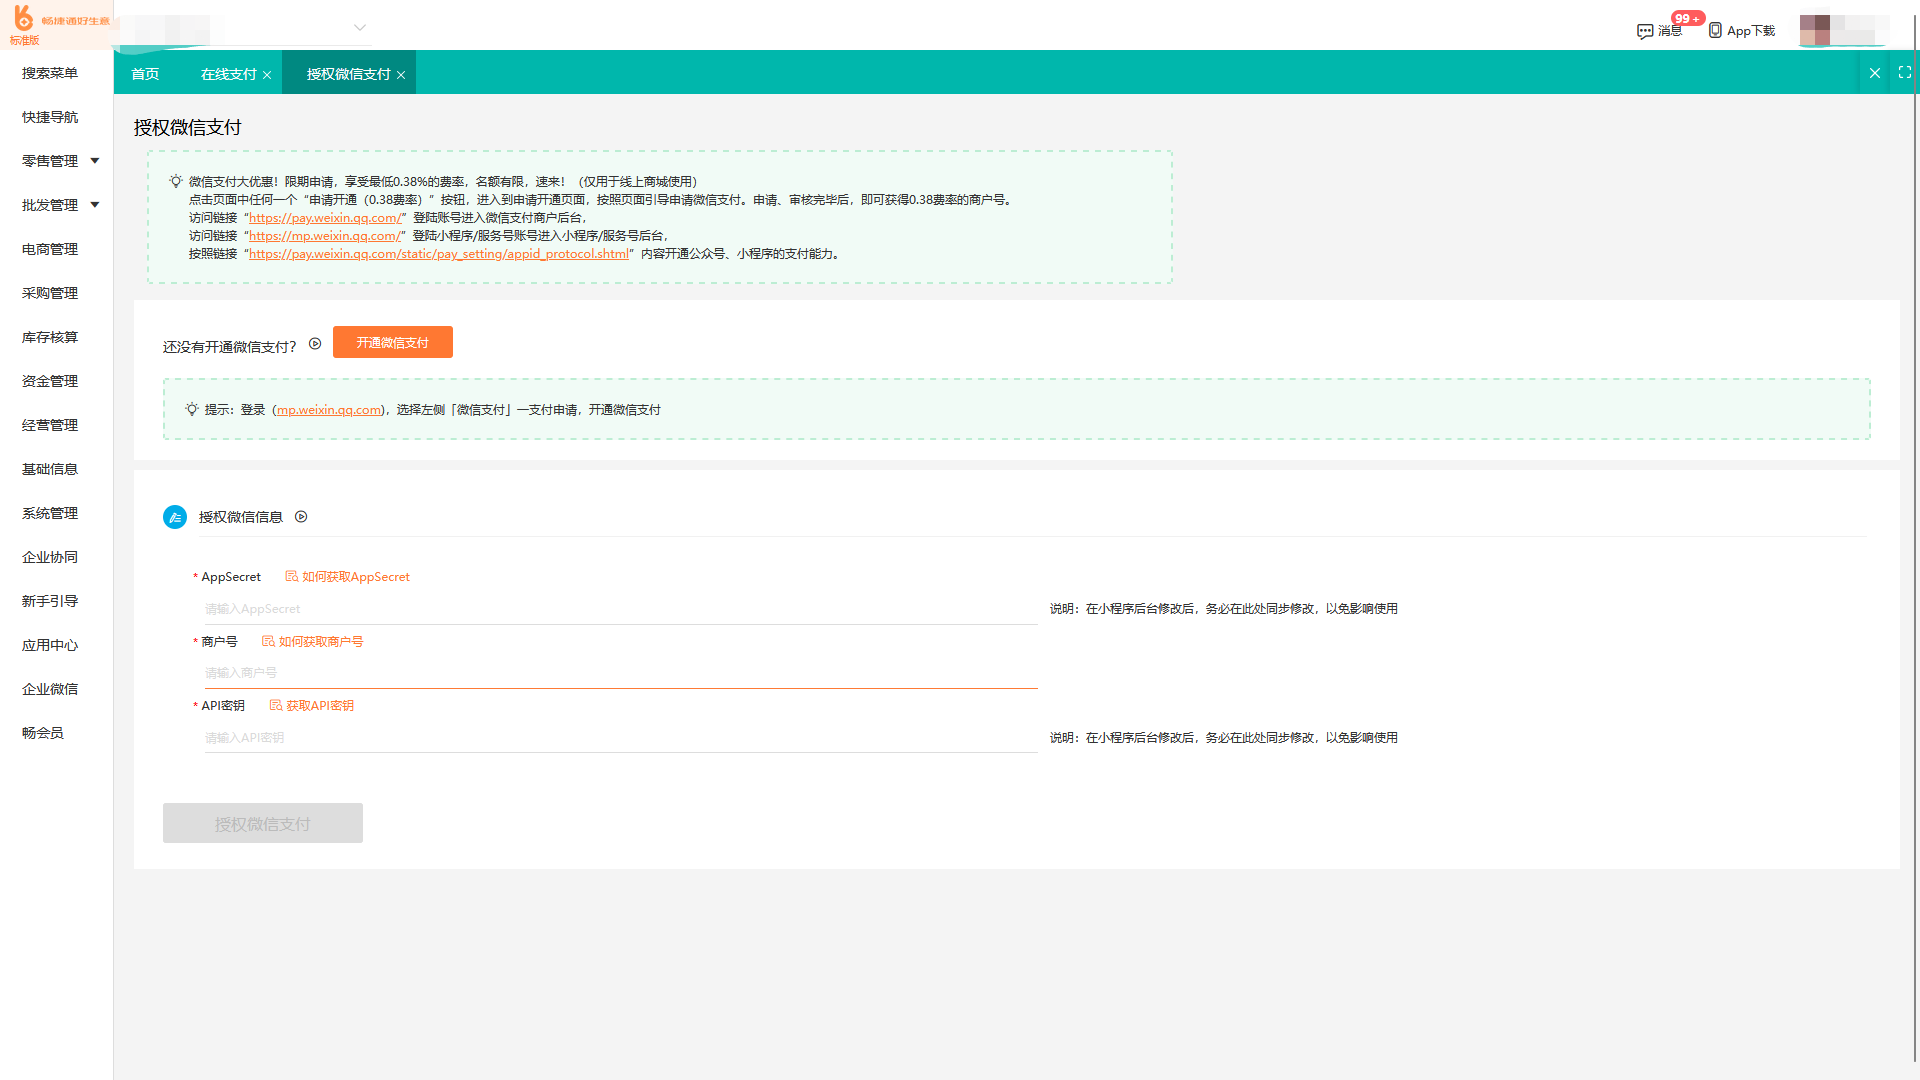Select the 在线支付 tab

228,73
